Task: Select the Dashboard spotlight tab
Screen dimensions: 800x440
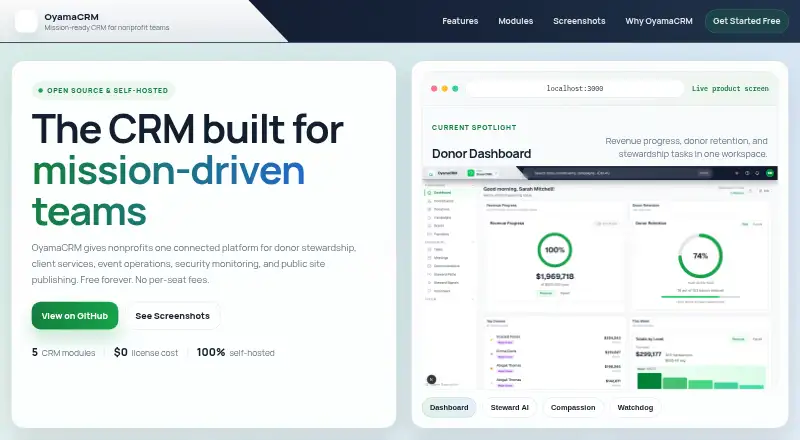Action: (x=449, y=407)
